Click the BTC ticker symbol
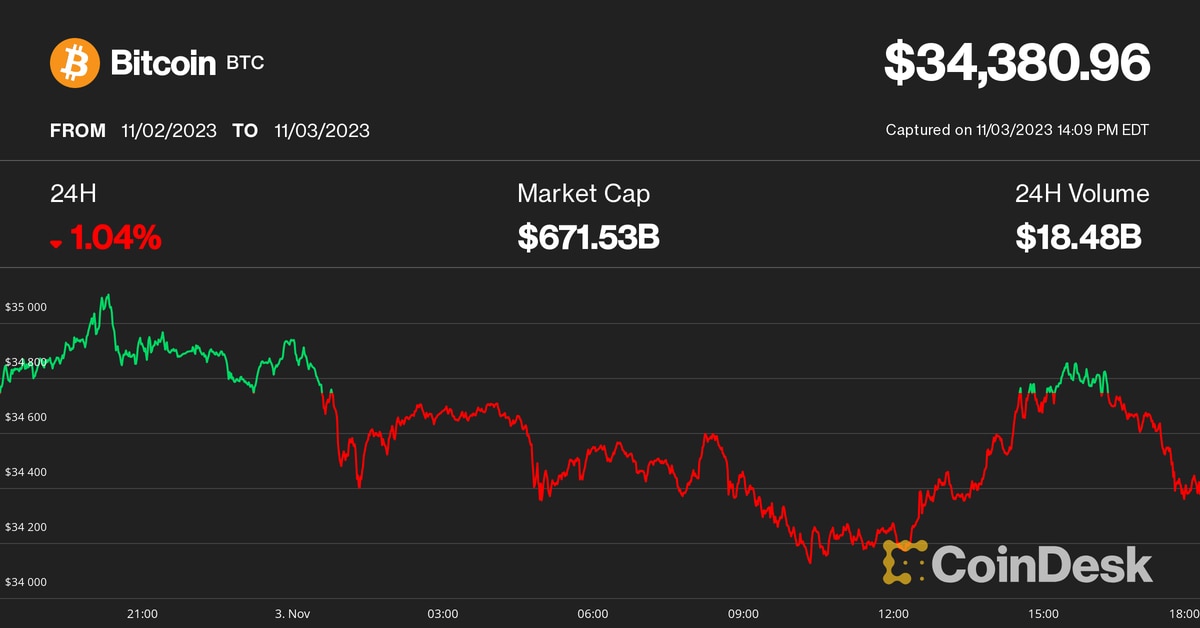 245,64
